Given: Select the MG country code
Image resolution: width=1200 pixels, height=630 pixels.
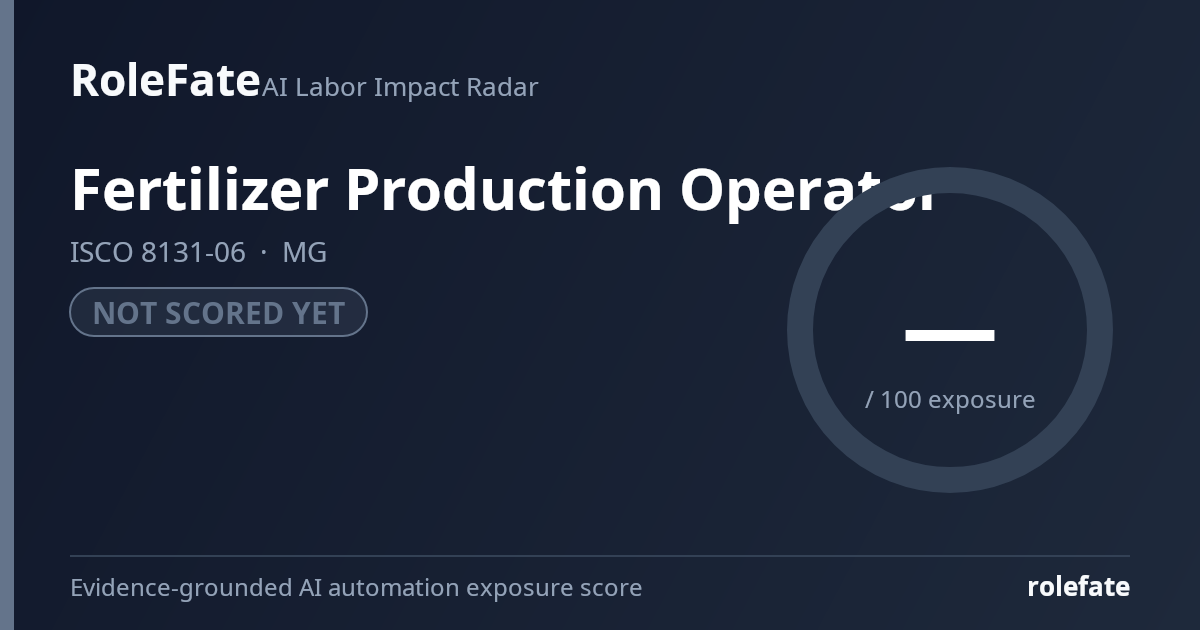Looking at the screenshot, I should click(305, 252).
